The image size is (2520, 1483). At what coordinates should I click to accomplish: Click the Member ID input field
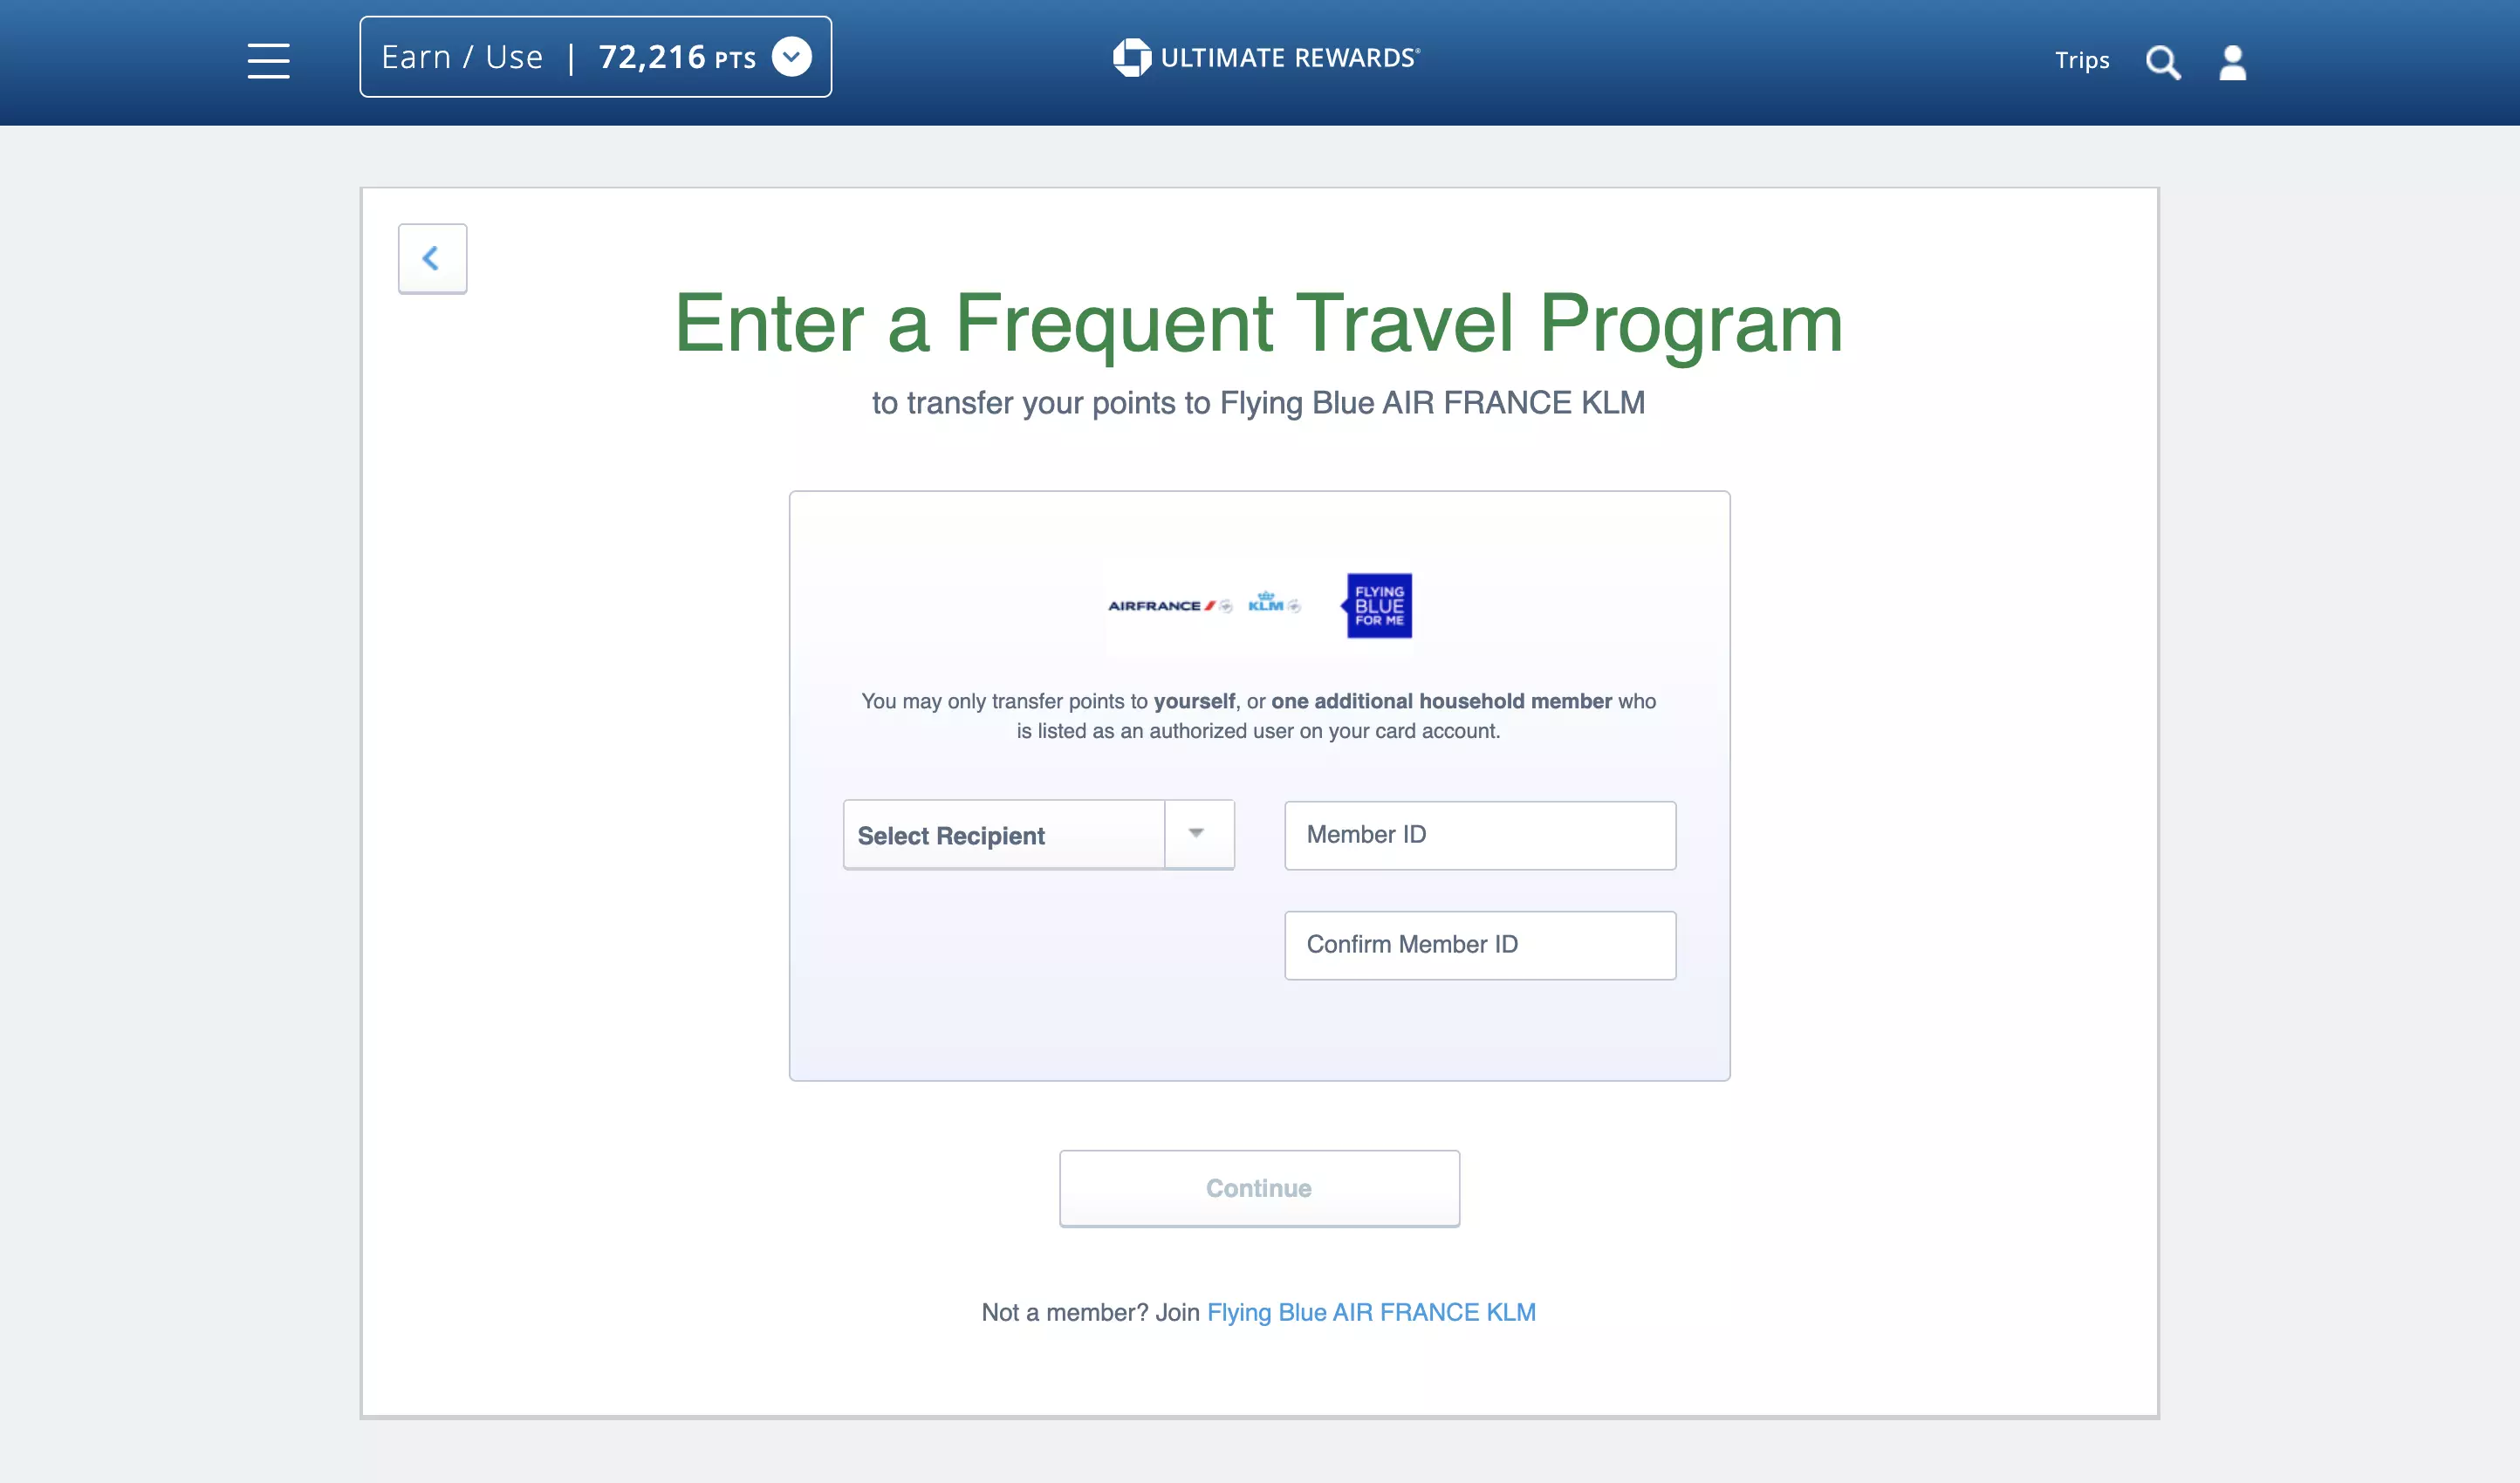[x=1480, y=835]
